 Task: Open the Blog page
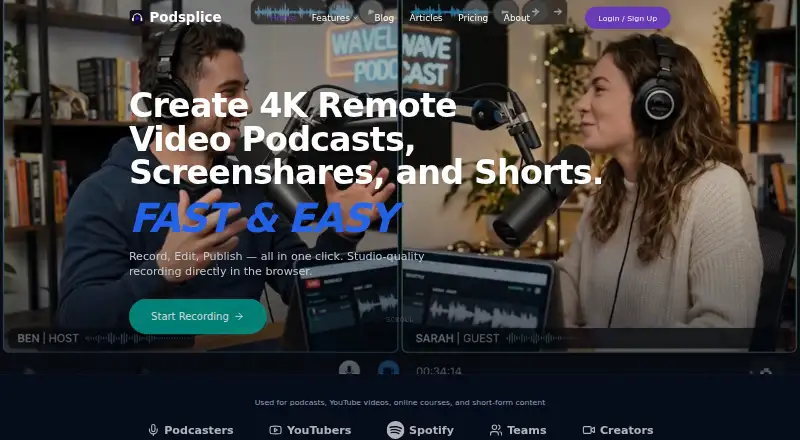click(x=384, y=18)
